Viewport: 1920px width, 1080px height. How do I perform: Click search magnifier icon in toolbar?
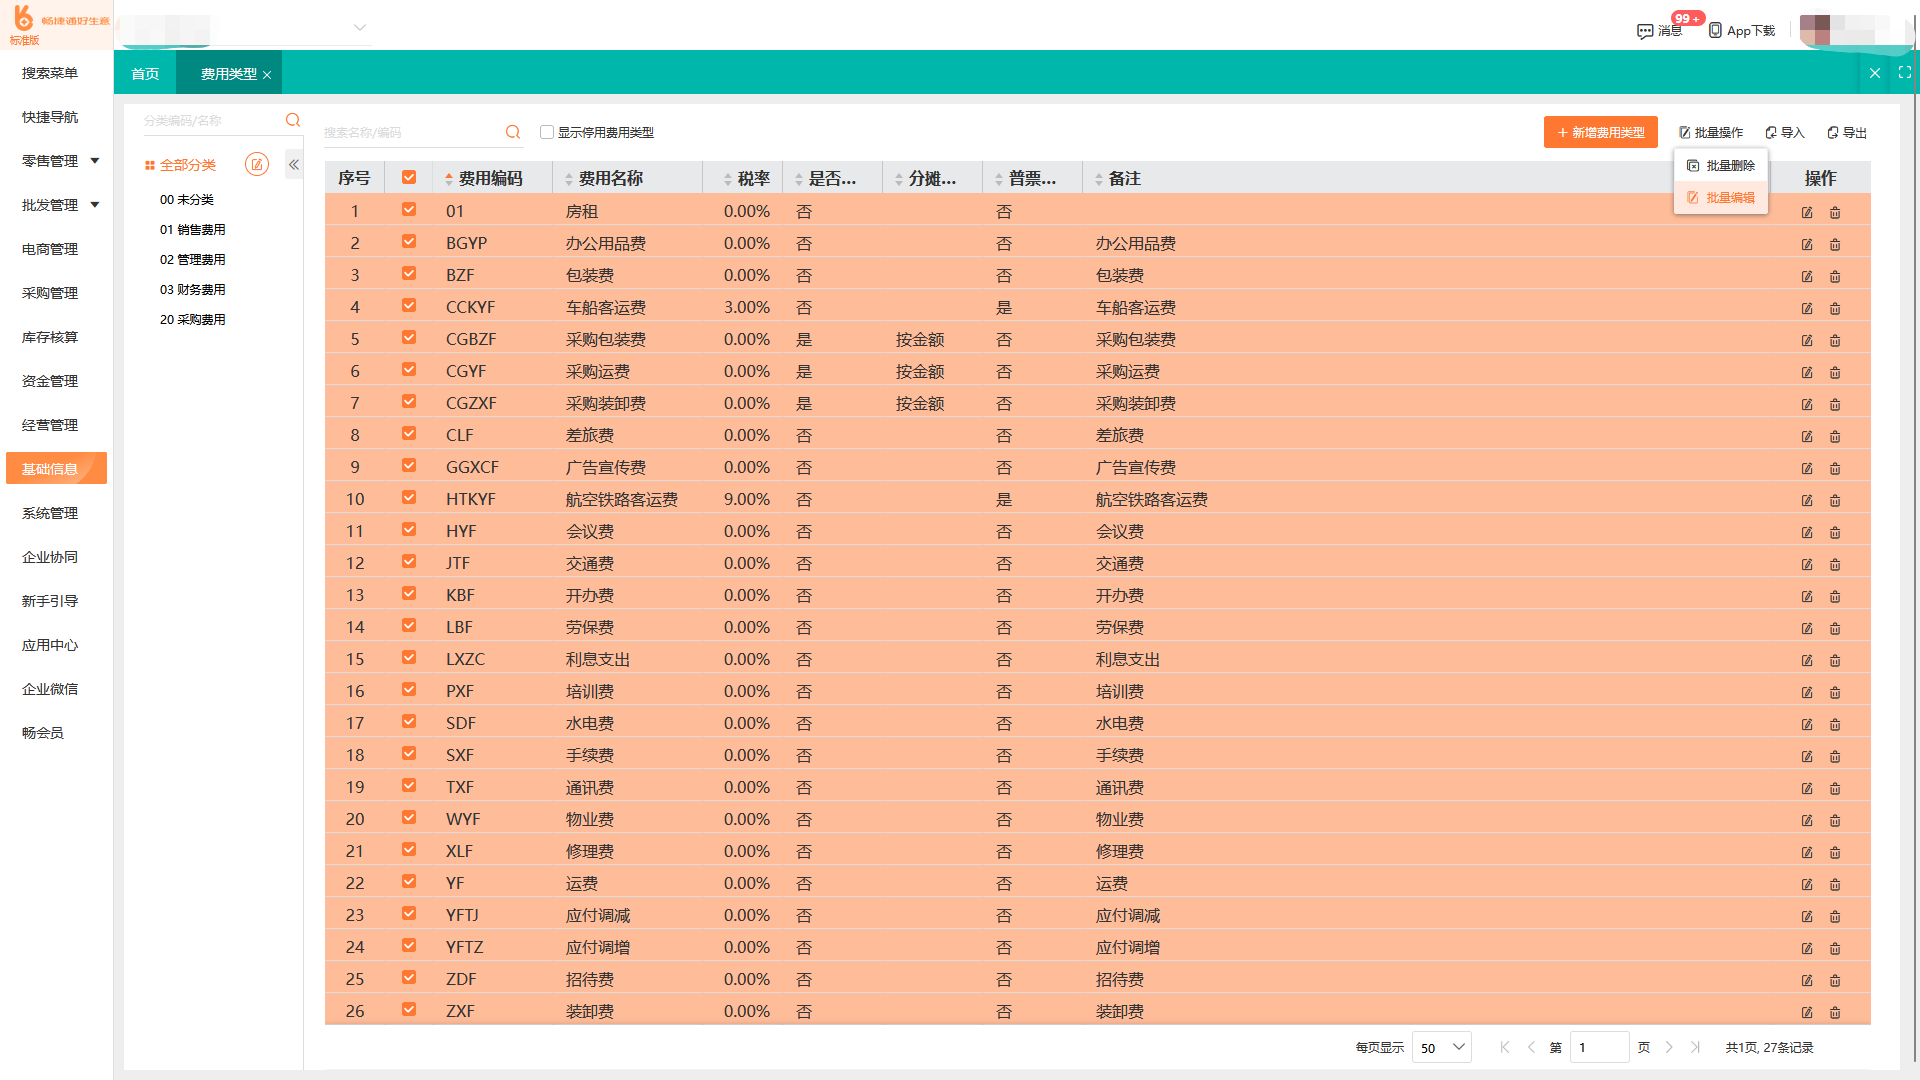click(514, 131)
